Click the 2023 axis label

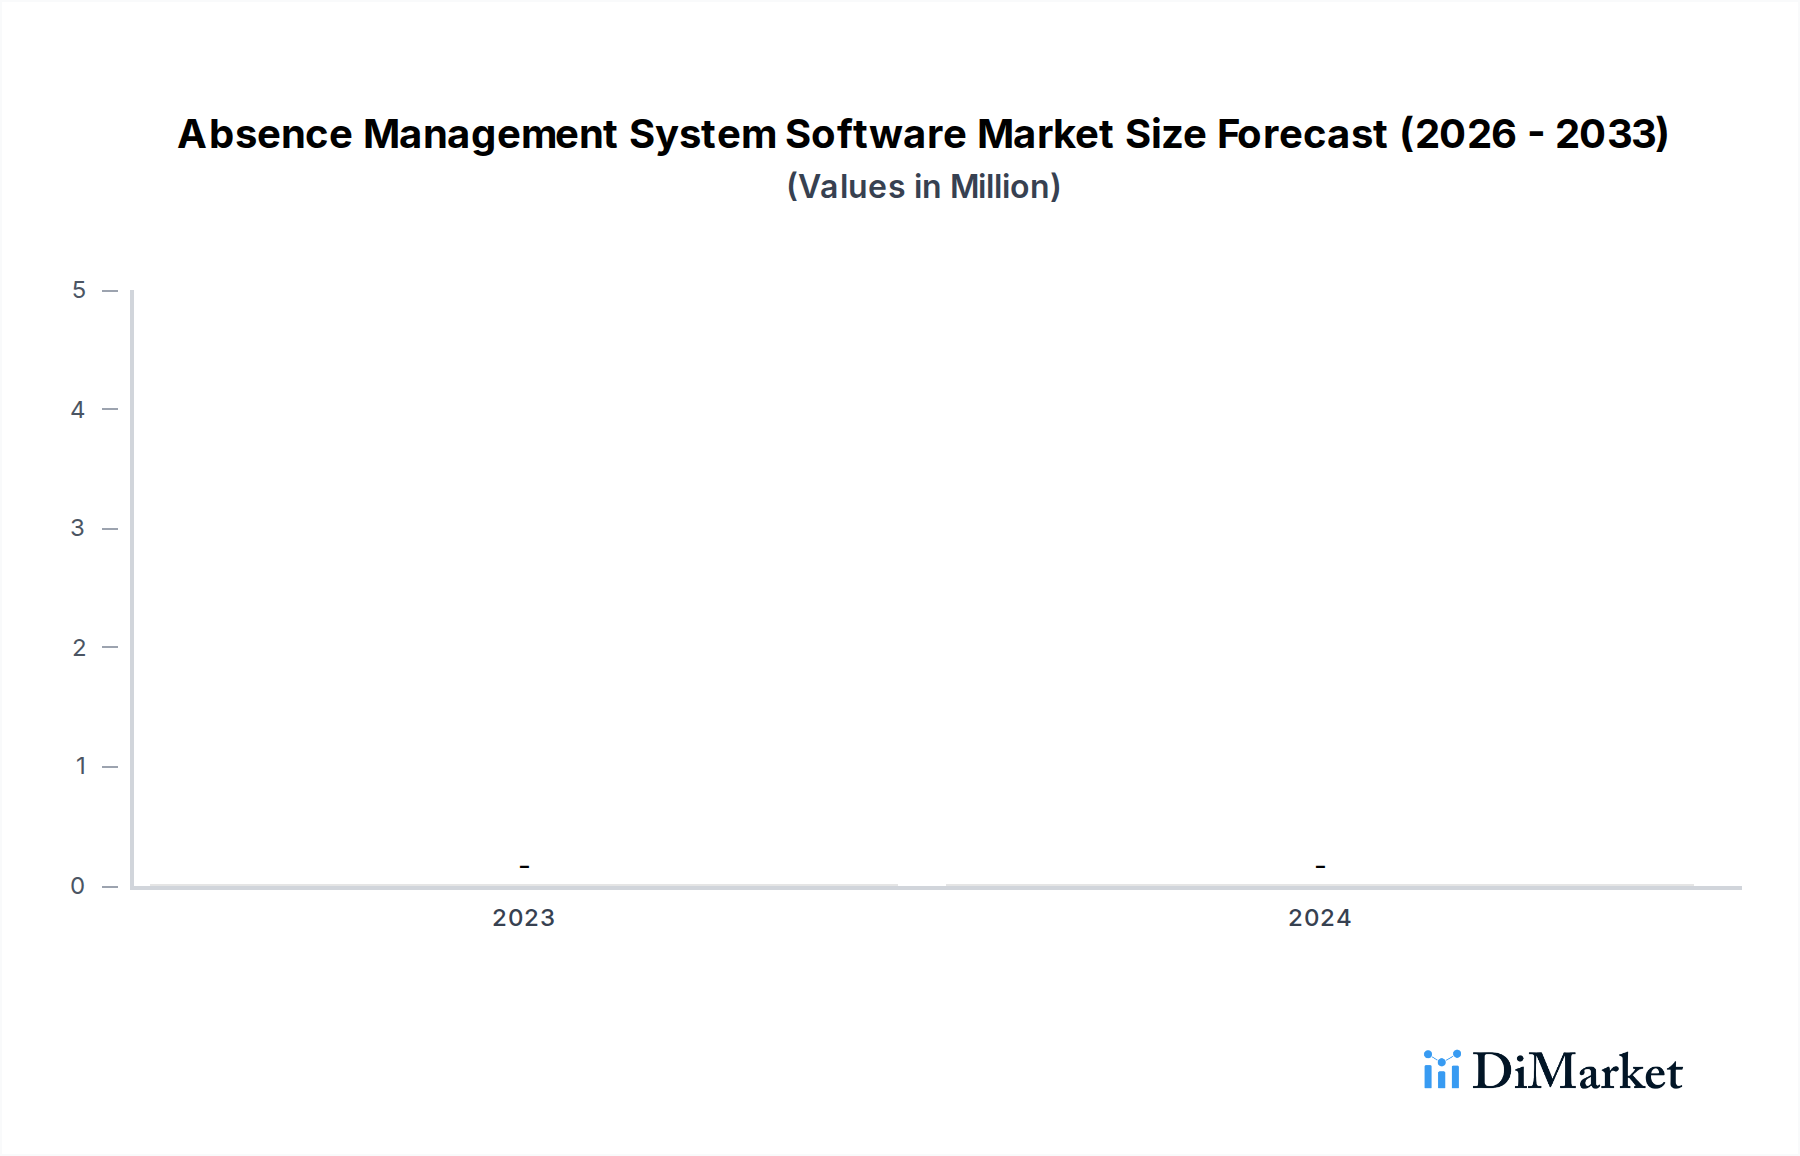coord(524,918)
